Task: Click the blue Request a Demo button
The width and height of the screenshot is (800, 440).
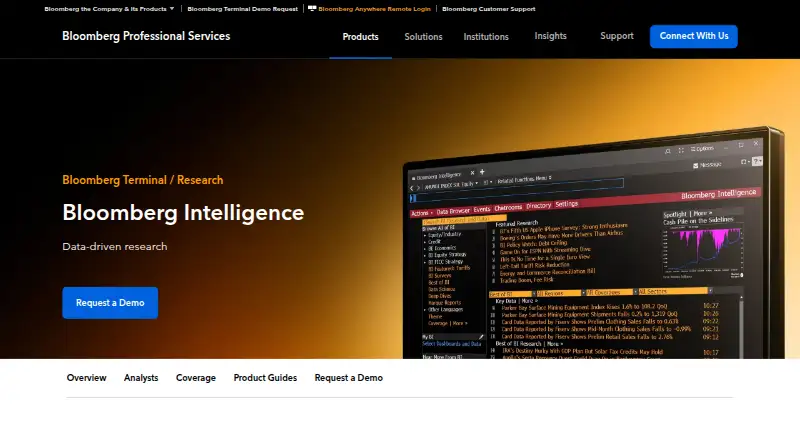Action: pos(110,303)
